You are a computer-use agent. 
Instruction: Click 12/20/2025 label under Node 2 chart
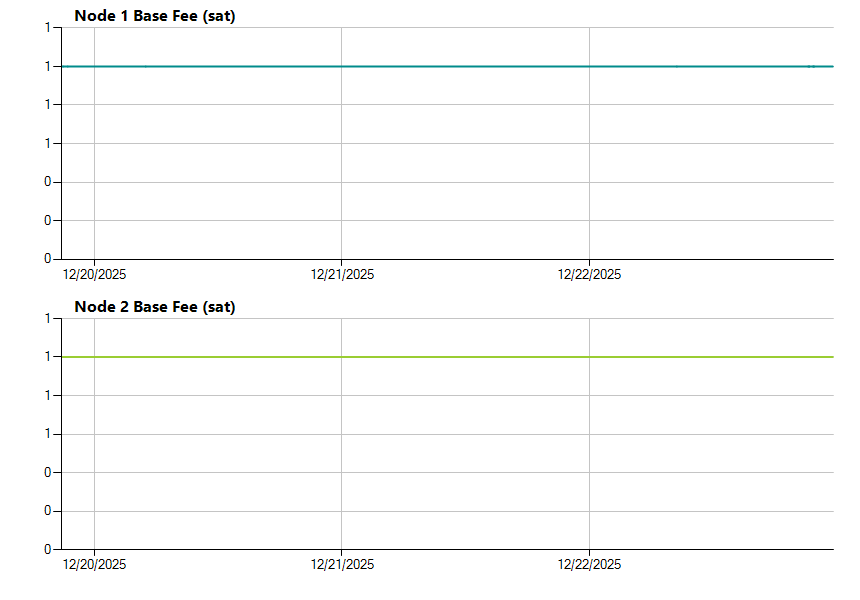pyautogui.click(x=95, y=565)
